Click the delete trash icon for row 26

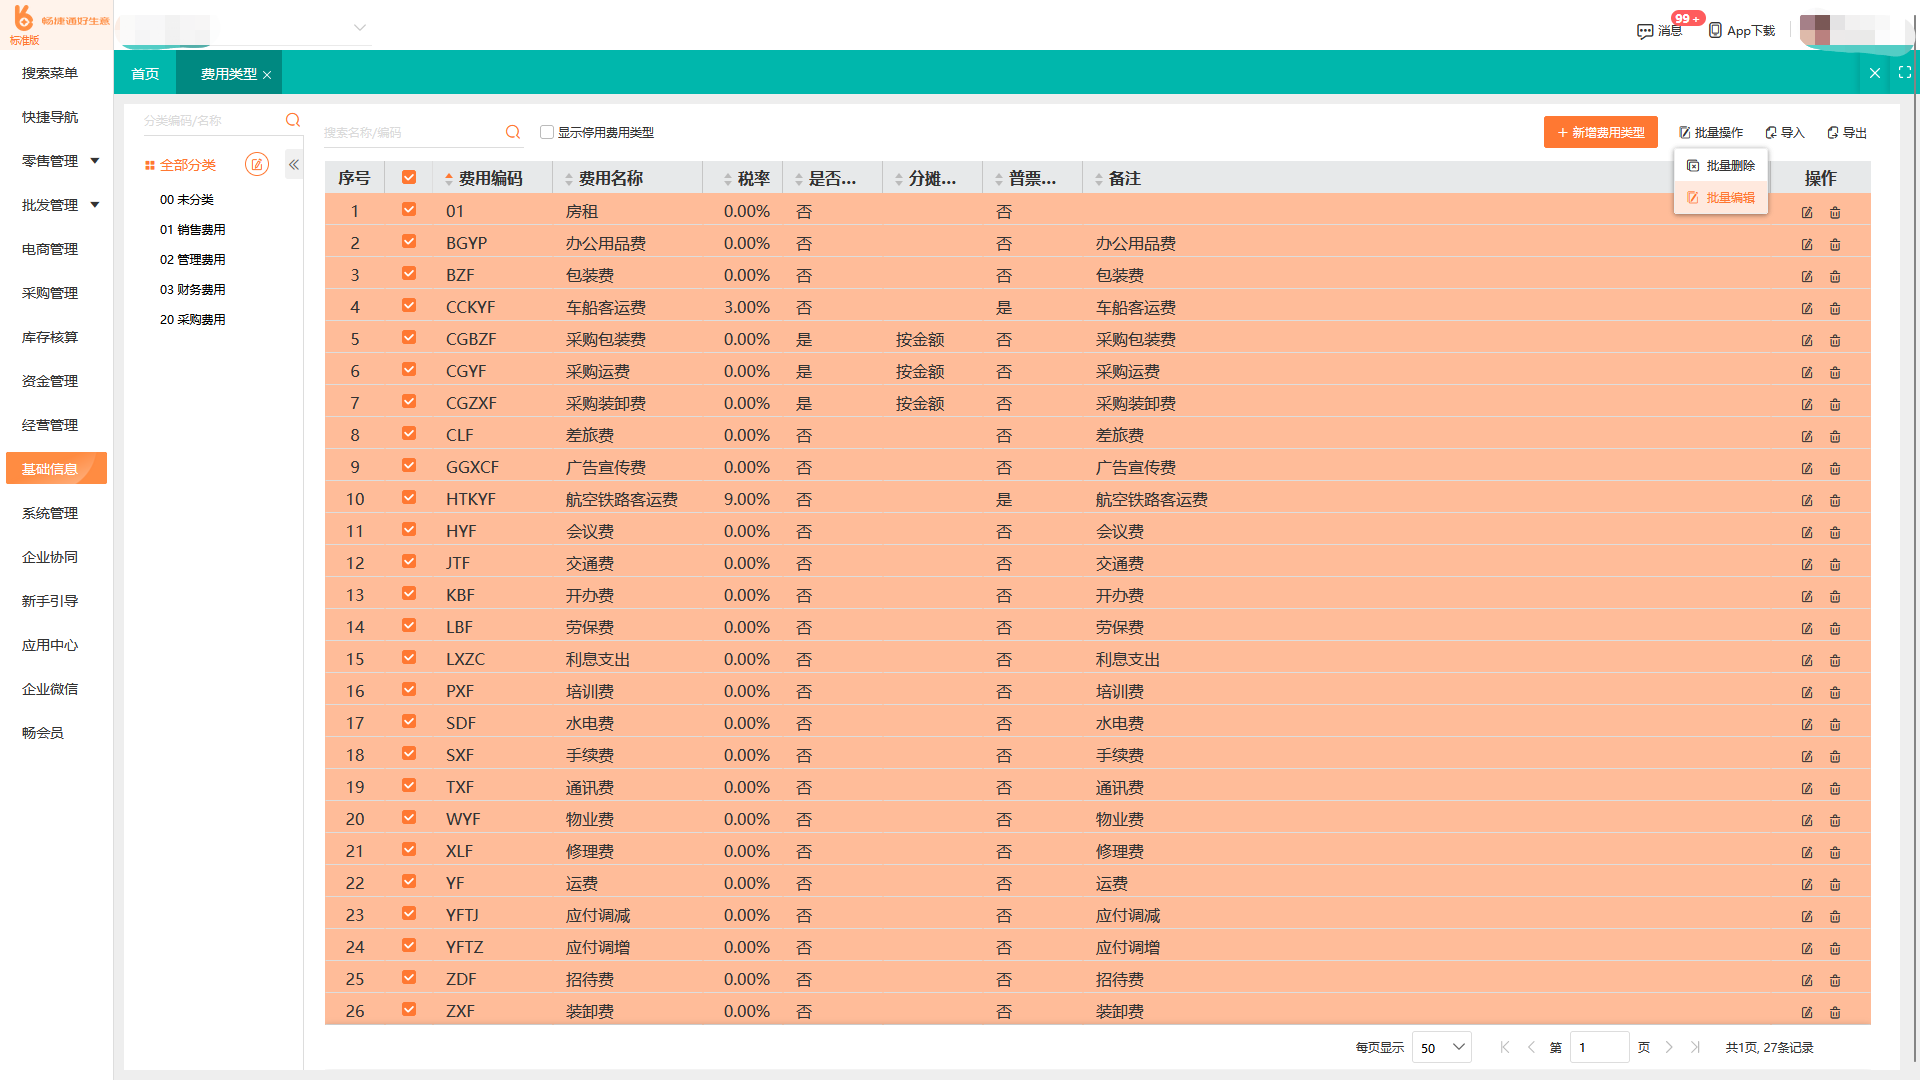[1837, 1010]
